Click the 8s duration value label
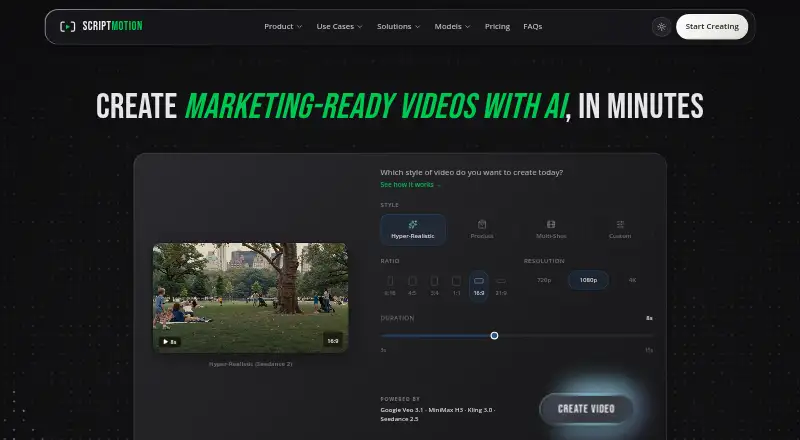This screenshot has width=800, height=440. tap(649, 318)
